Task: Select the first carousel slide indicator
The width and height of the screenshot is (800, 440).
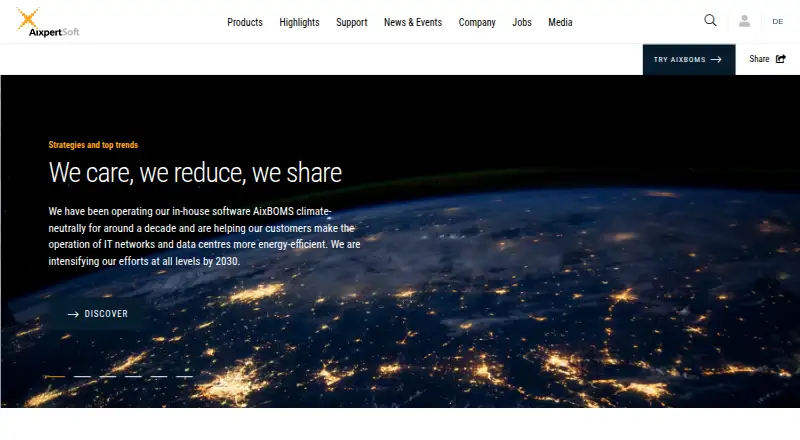Action: [x=57, y=377]
